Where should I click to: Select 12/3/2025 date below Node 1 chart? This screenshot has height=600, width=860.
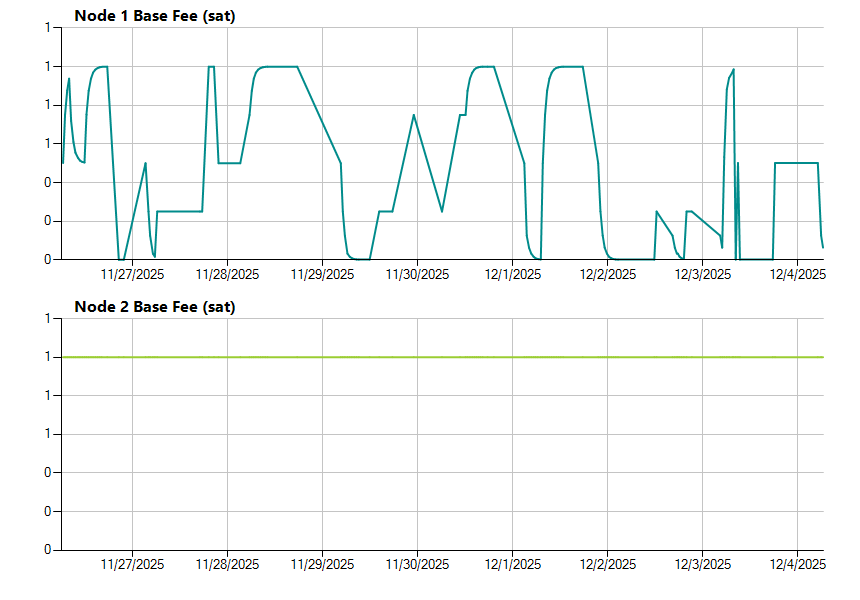(x=702, y=274)
